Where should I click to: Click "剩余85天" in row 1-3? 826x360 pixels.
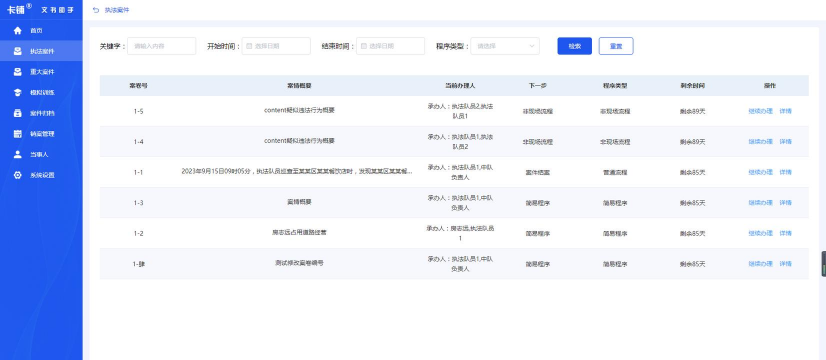point(692,203)
